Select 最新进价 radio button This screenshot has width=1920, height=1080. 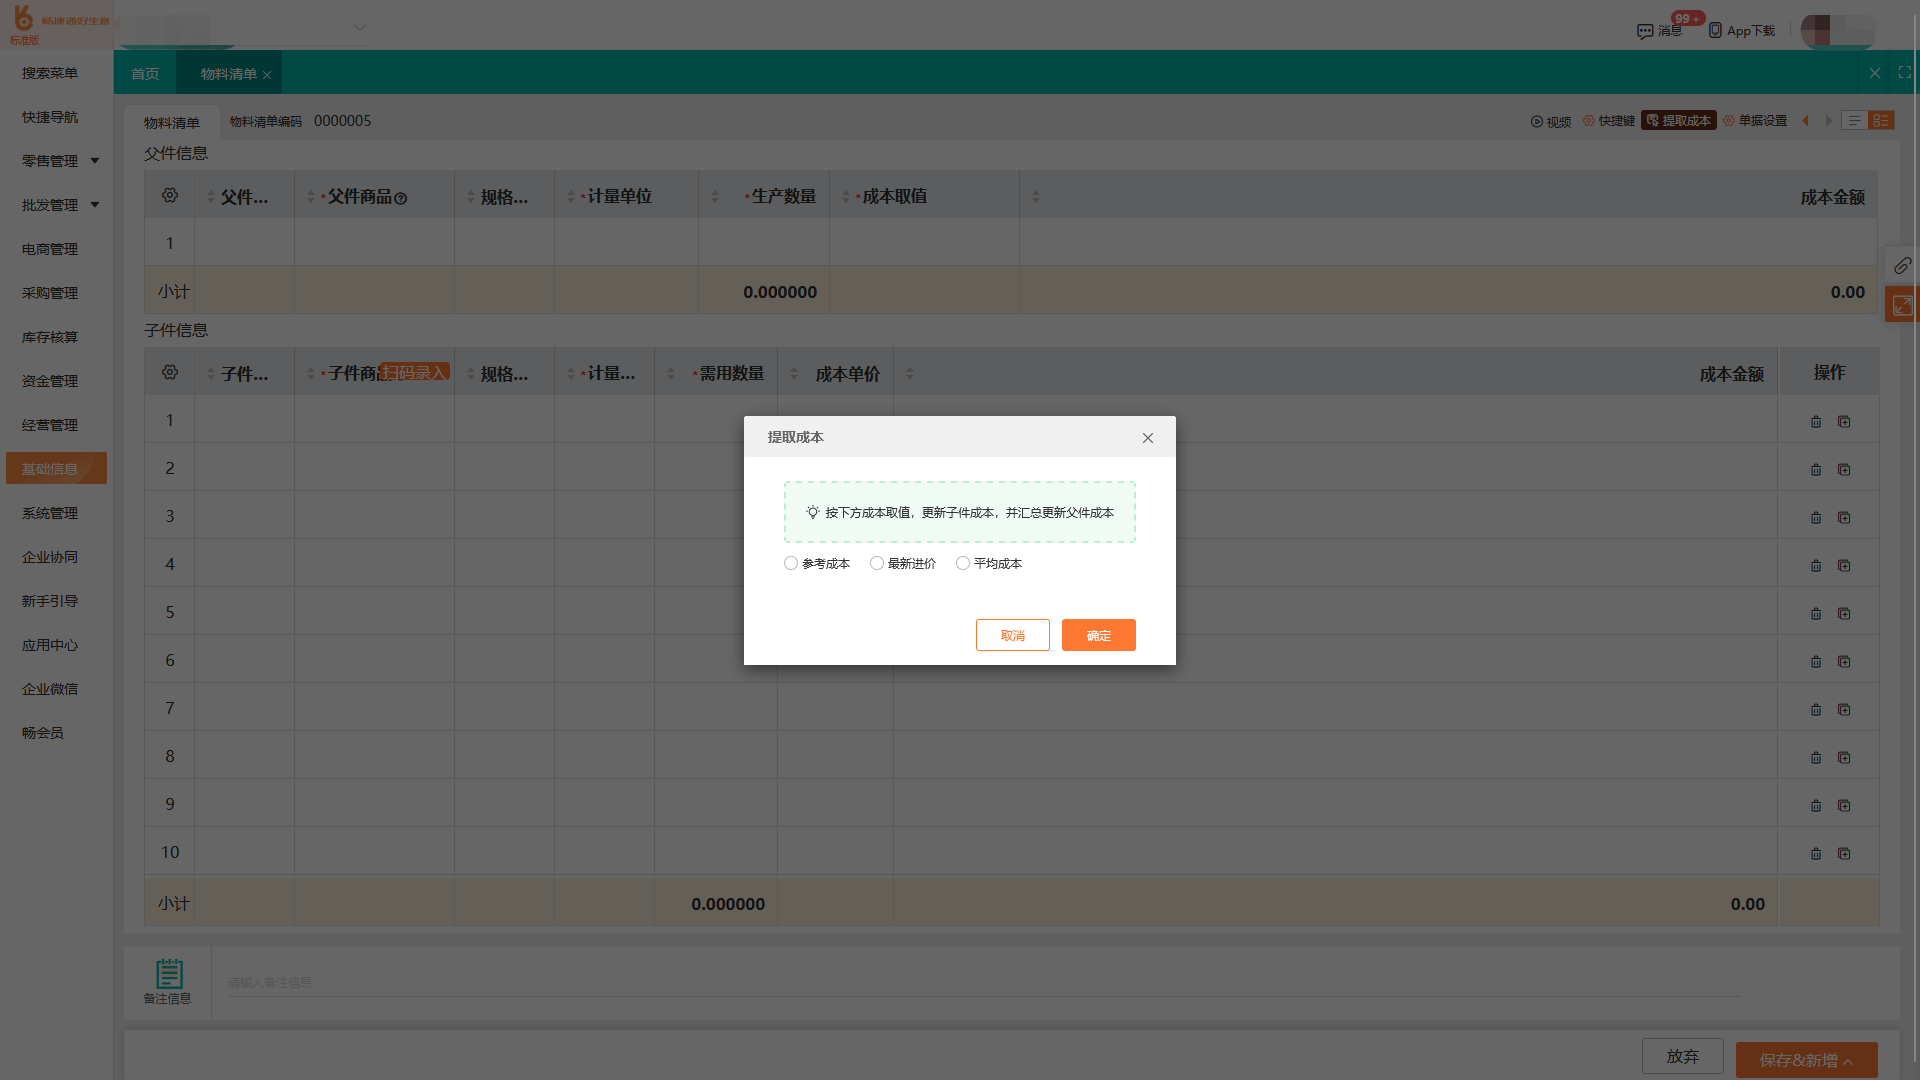tap(876, 563)
